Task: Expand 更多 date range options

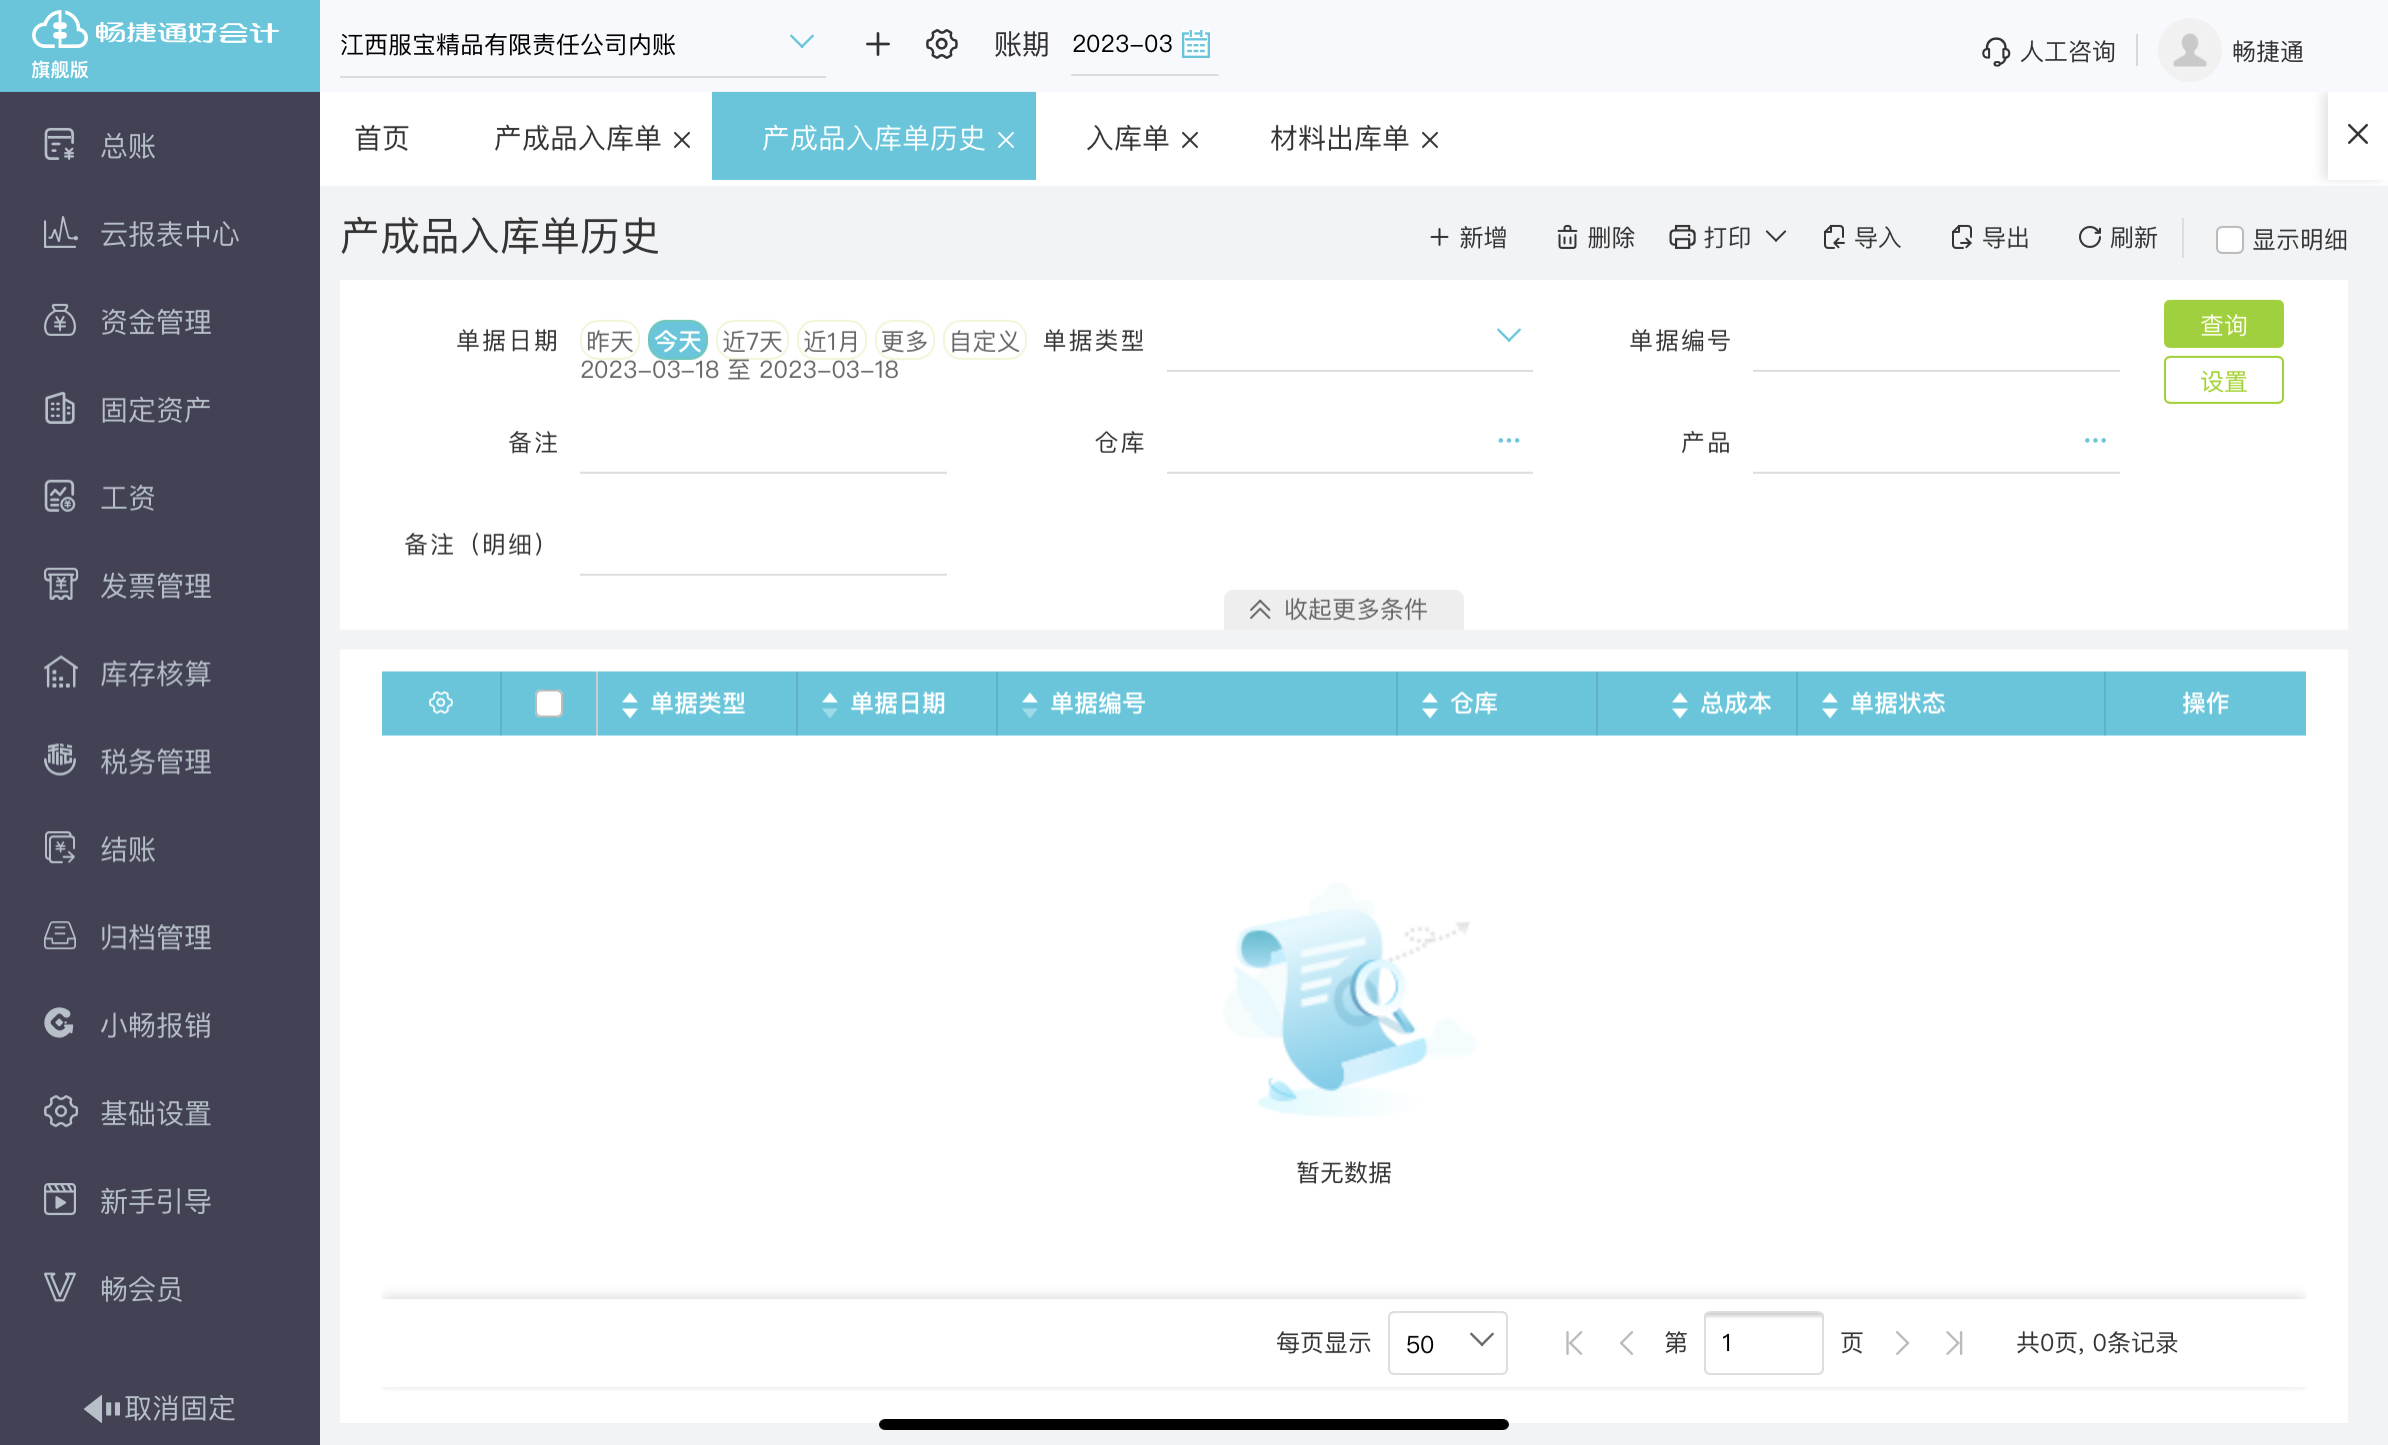Action: (906, 339)
